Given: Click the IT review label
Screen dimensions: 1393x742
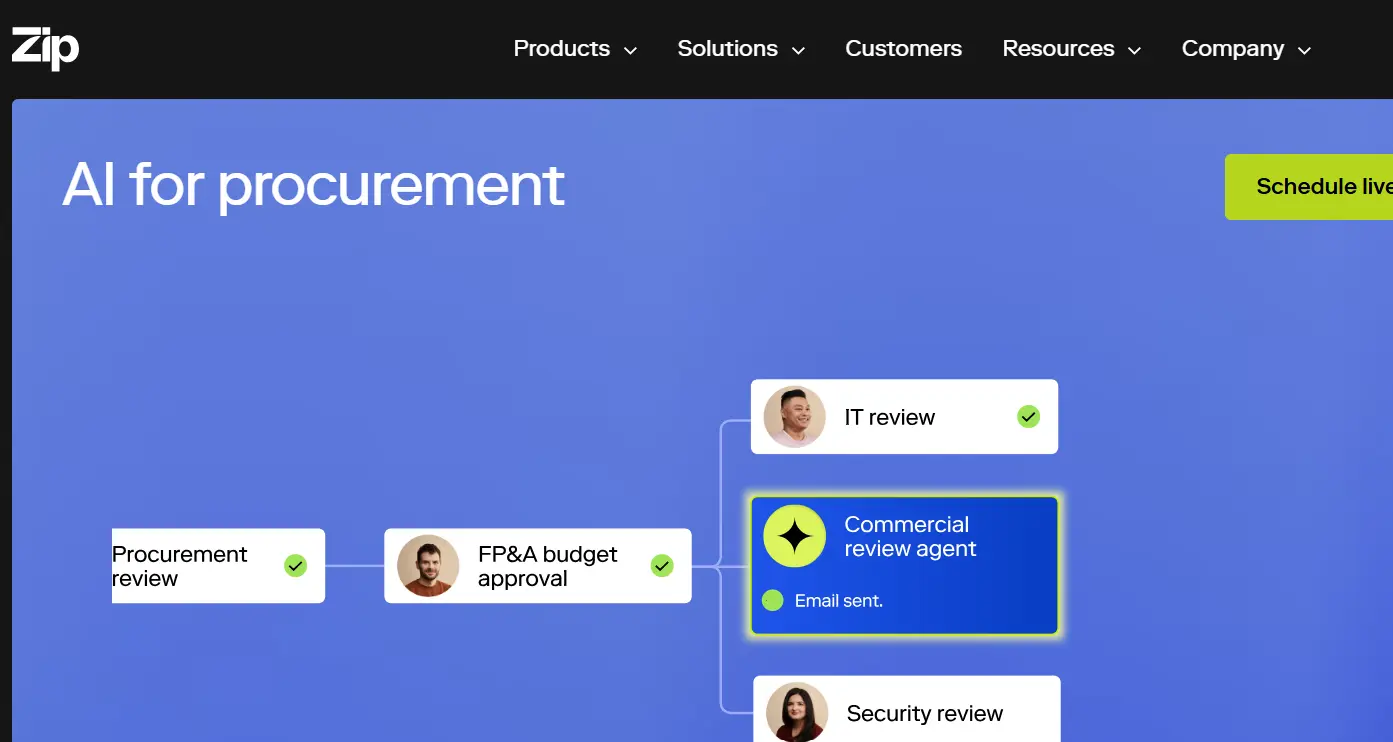Looking at the screenshot, I should (x=890, y=417).
